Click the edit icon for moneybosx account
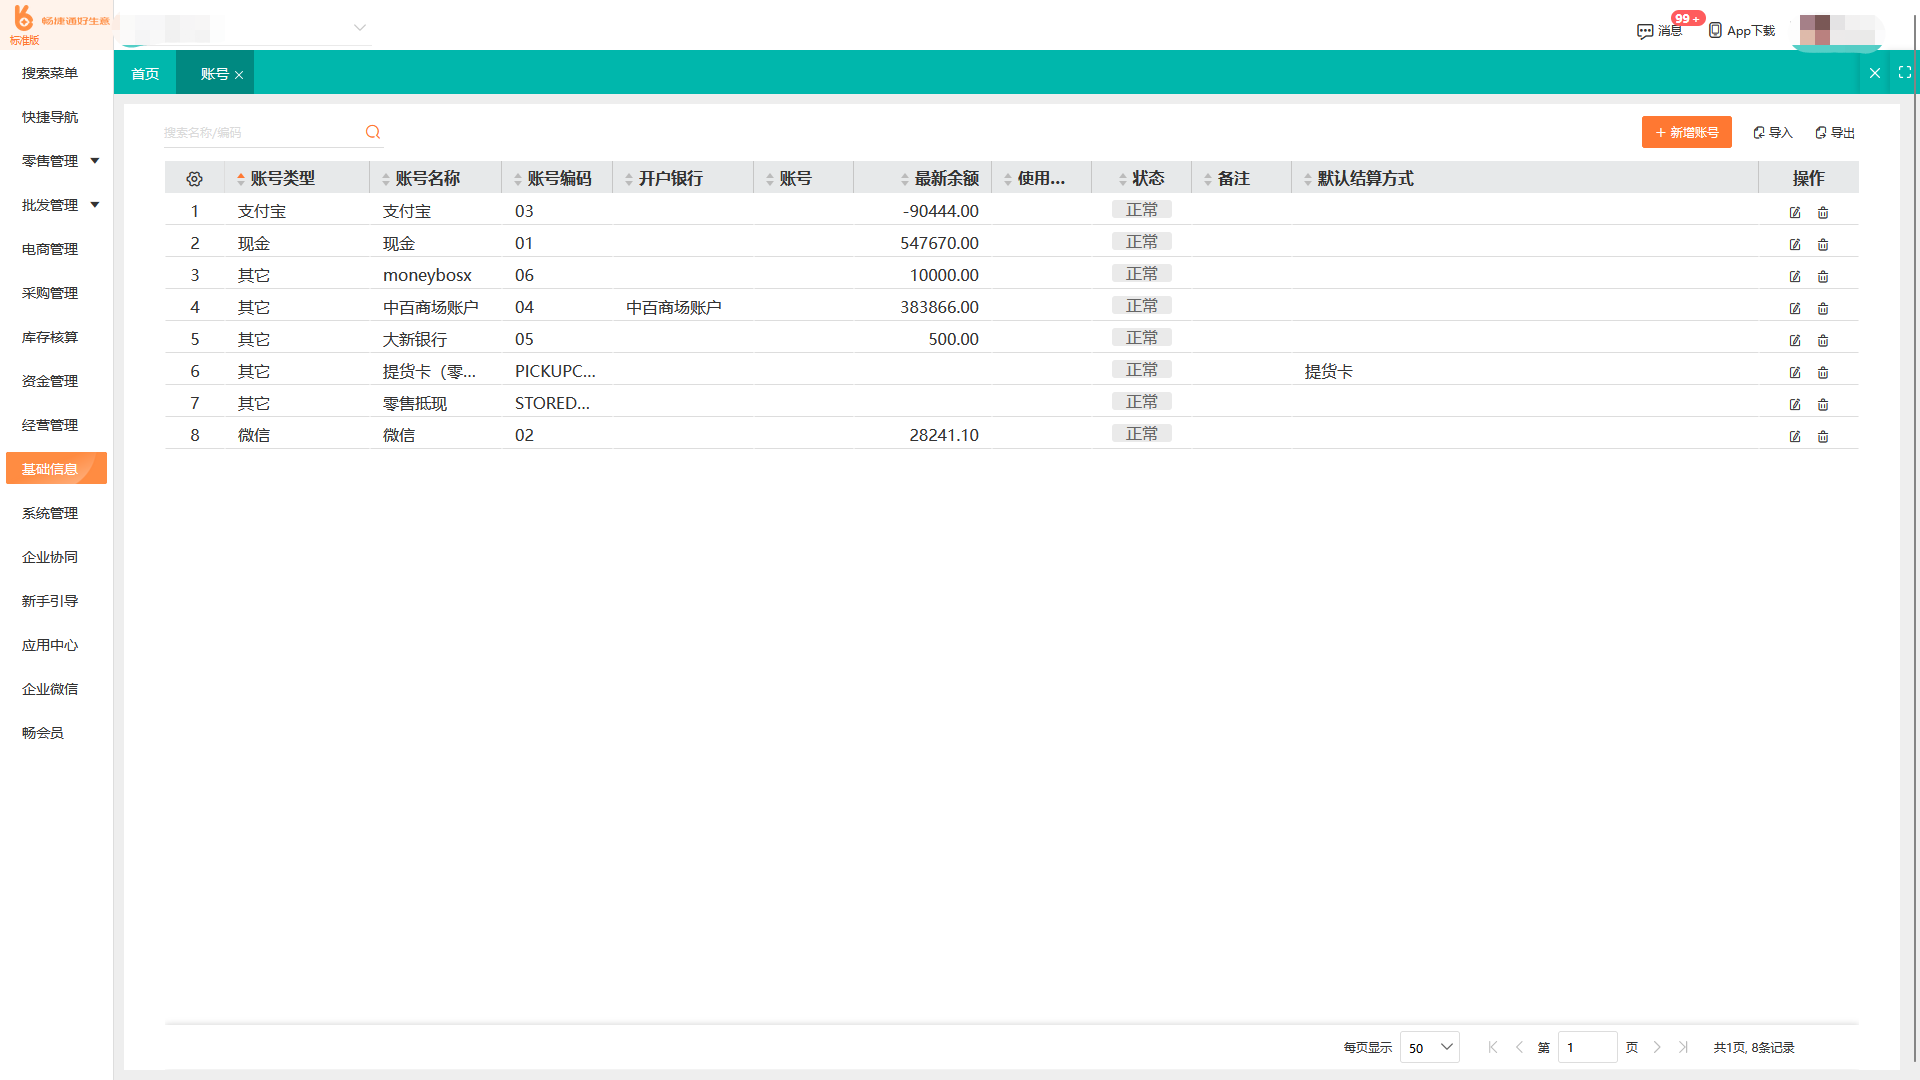 (1795, 274)
